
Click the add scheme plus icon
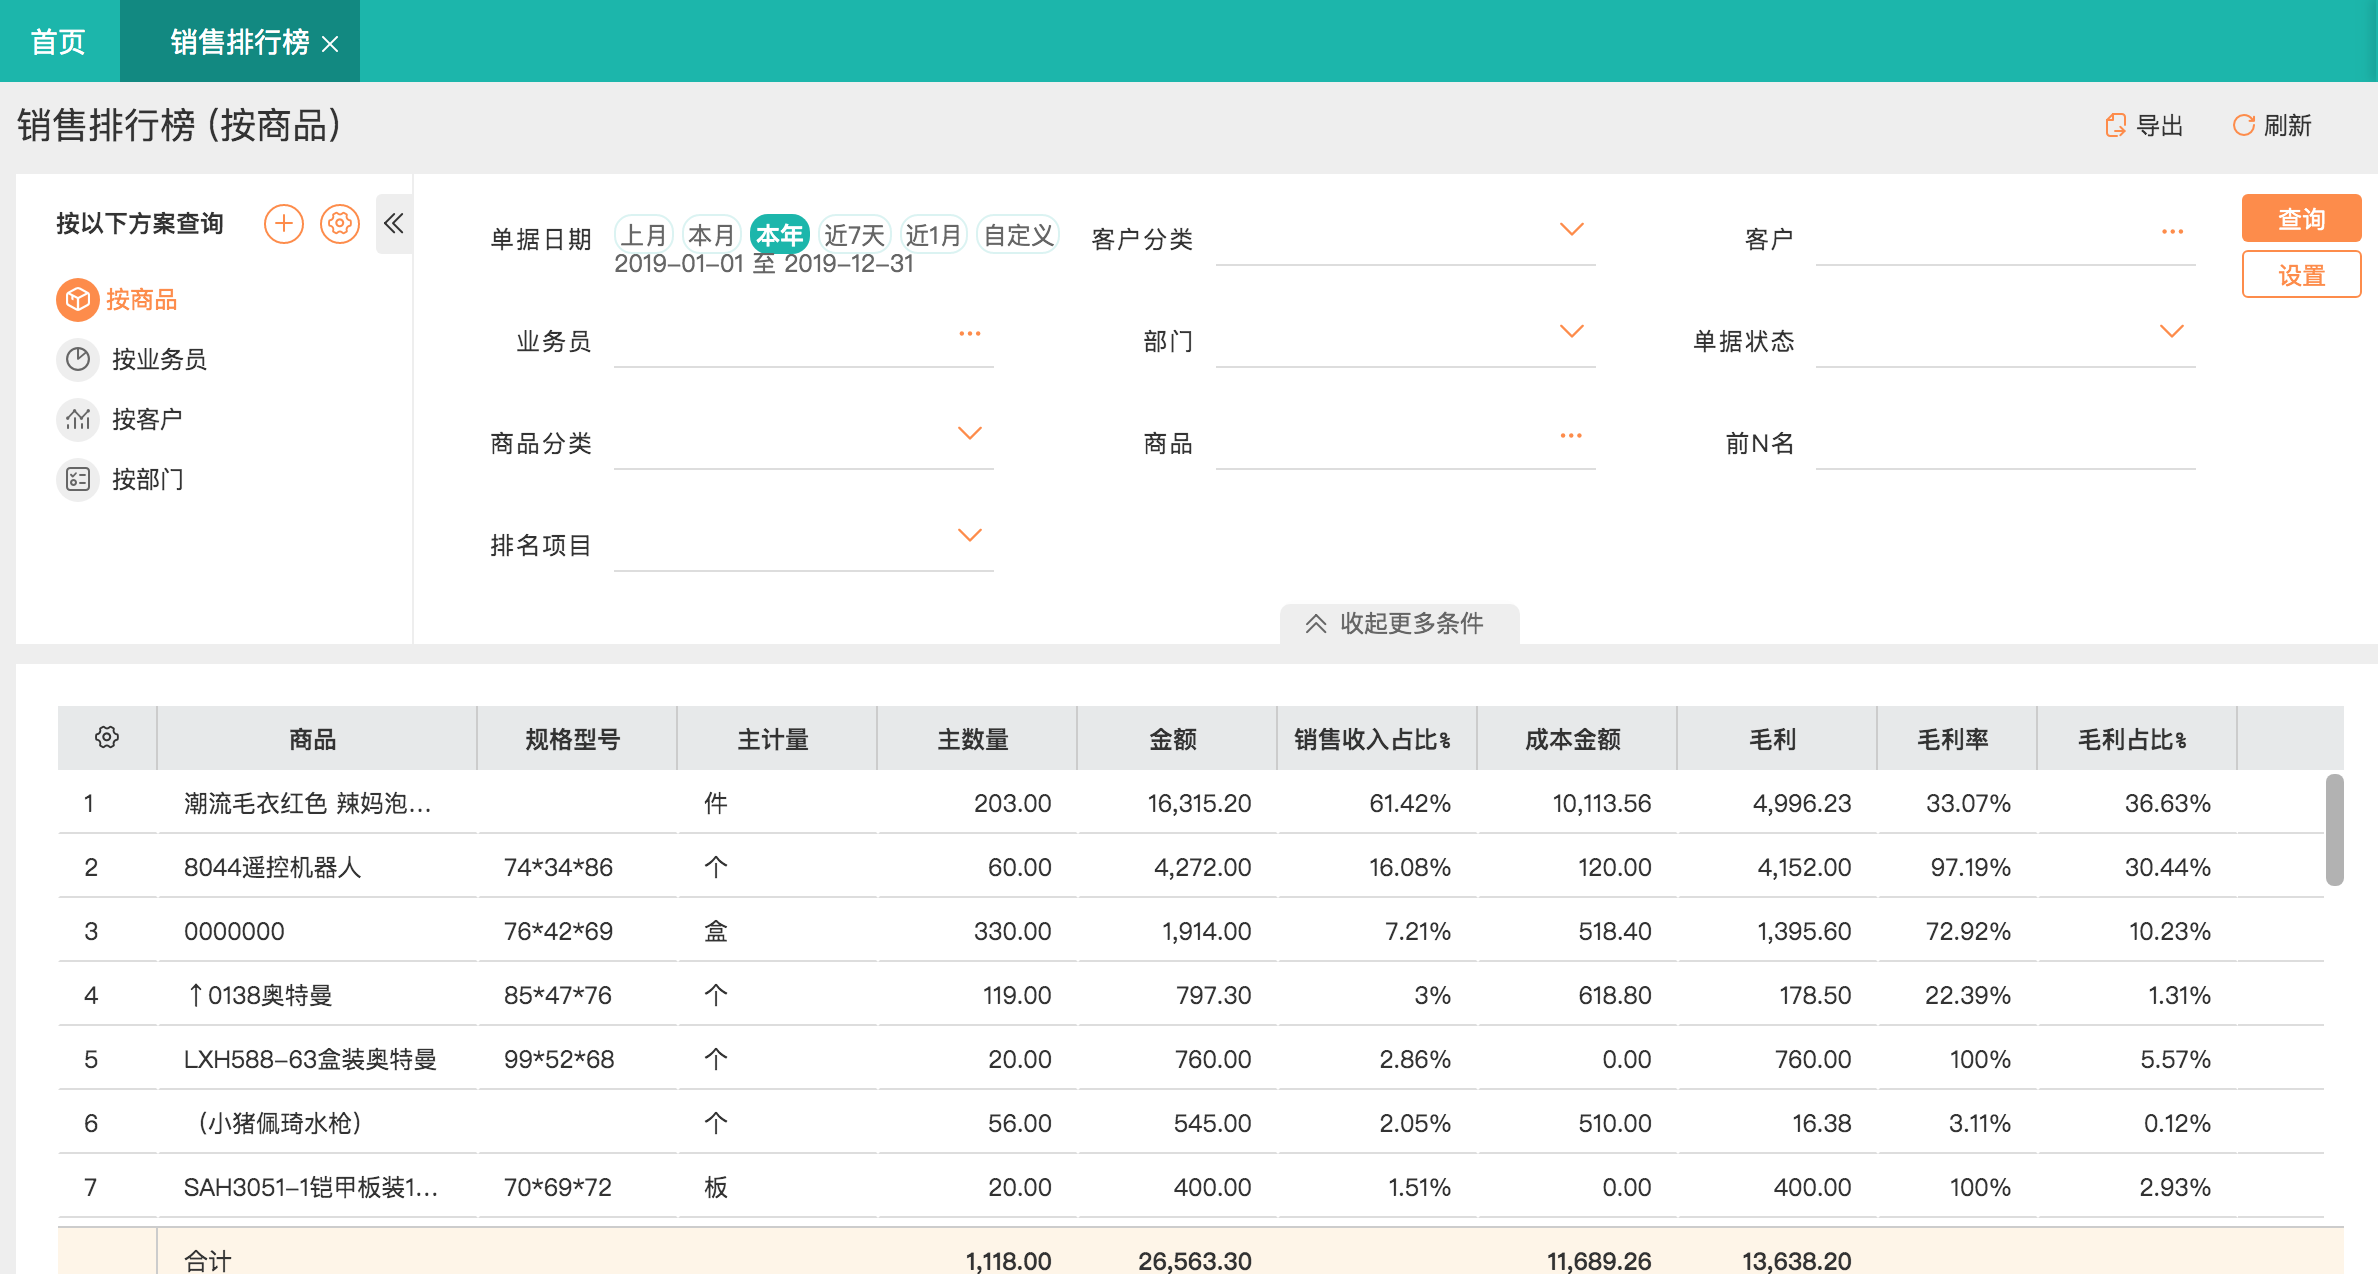coord(285,222)
